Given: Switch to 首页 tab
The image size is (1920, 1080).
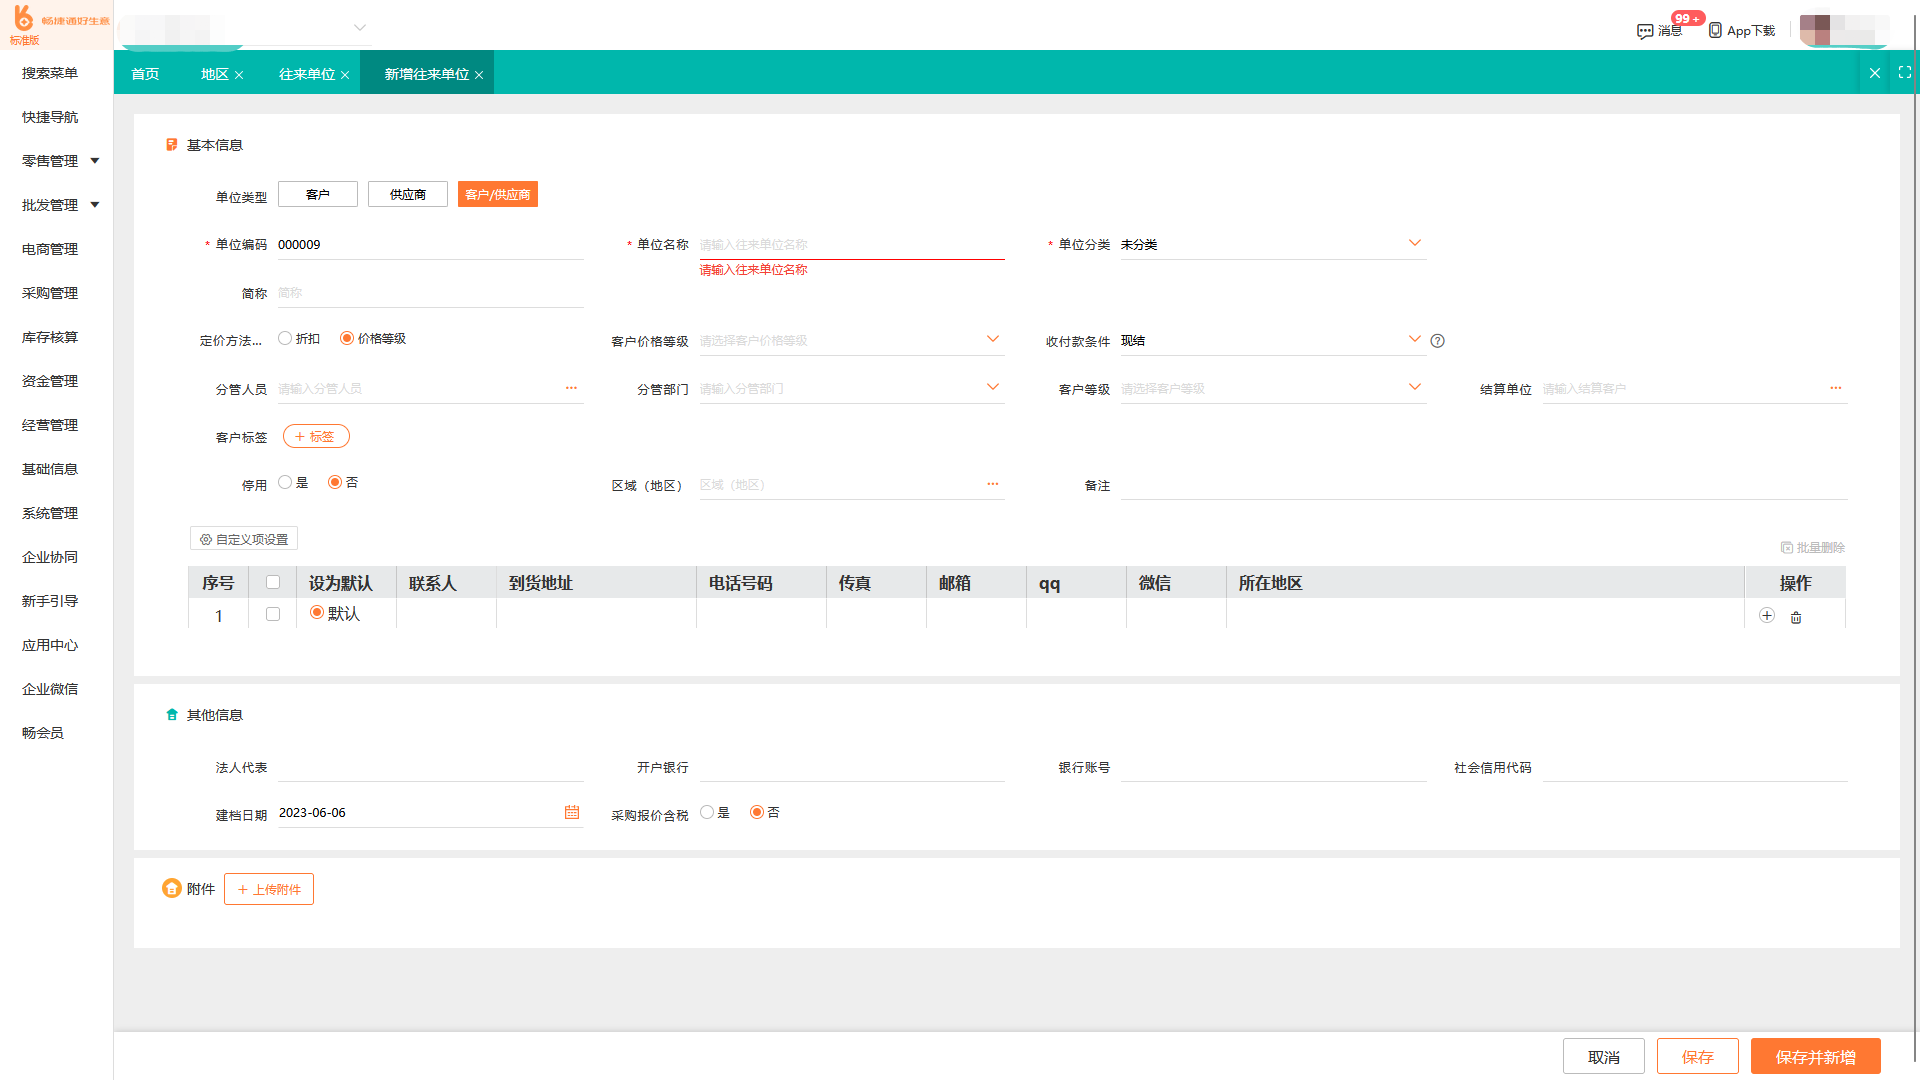Looking at the screenshot, I should point(145,74).
